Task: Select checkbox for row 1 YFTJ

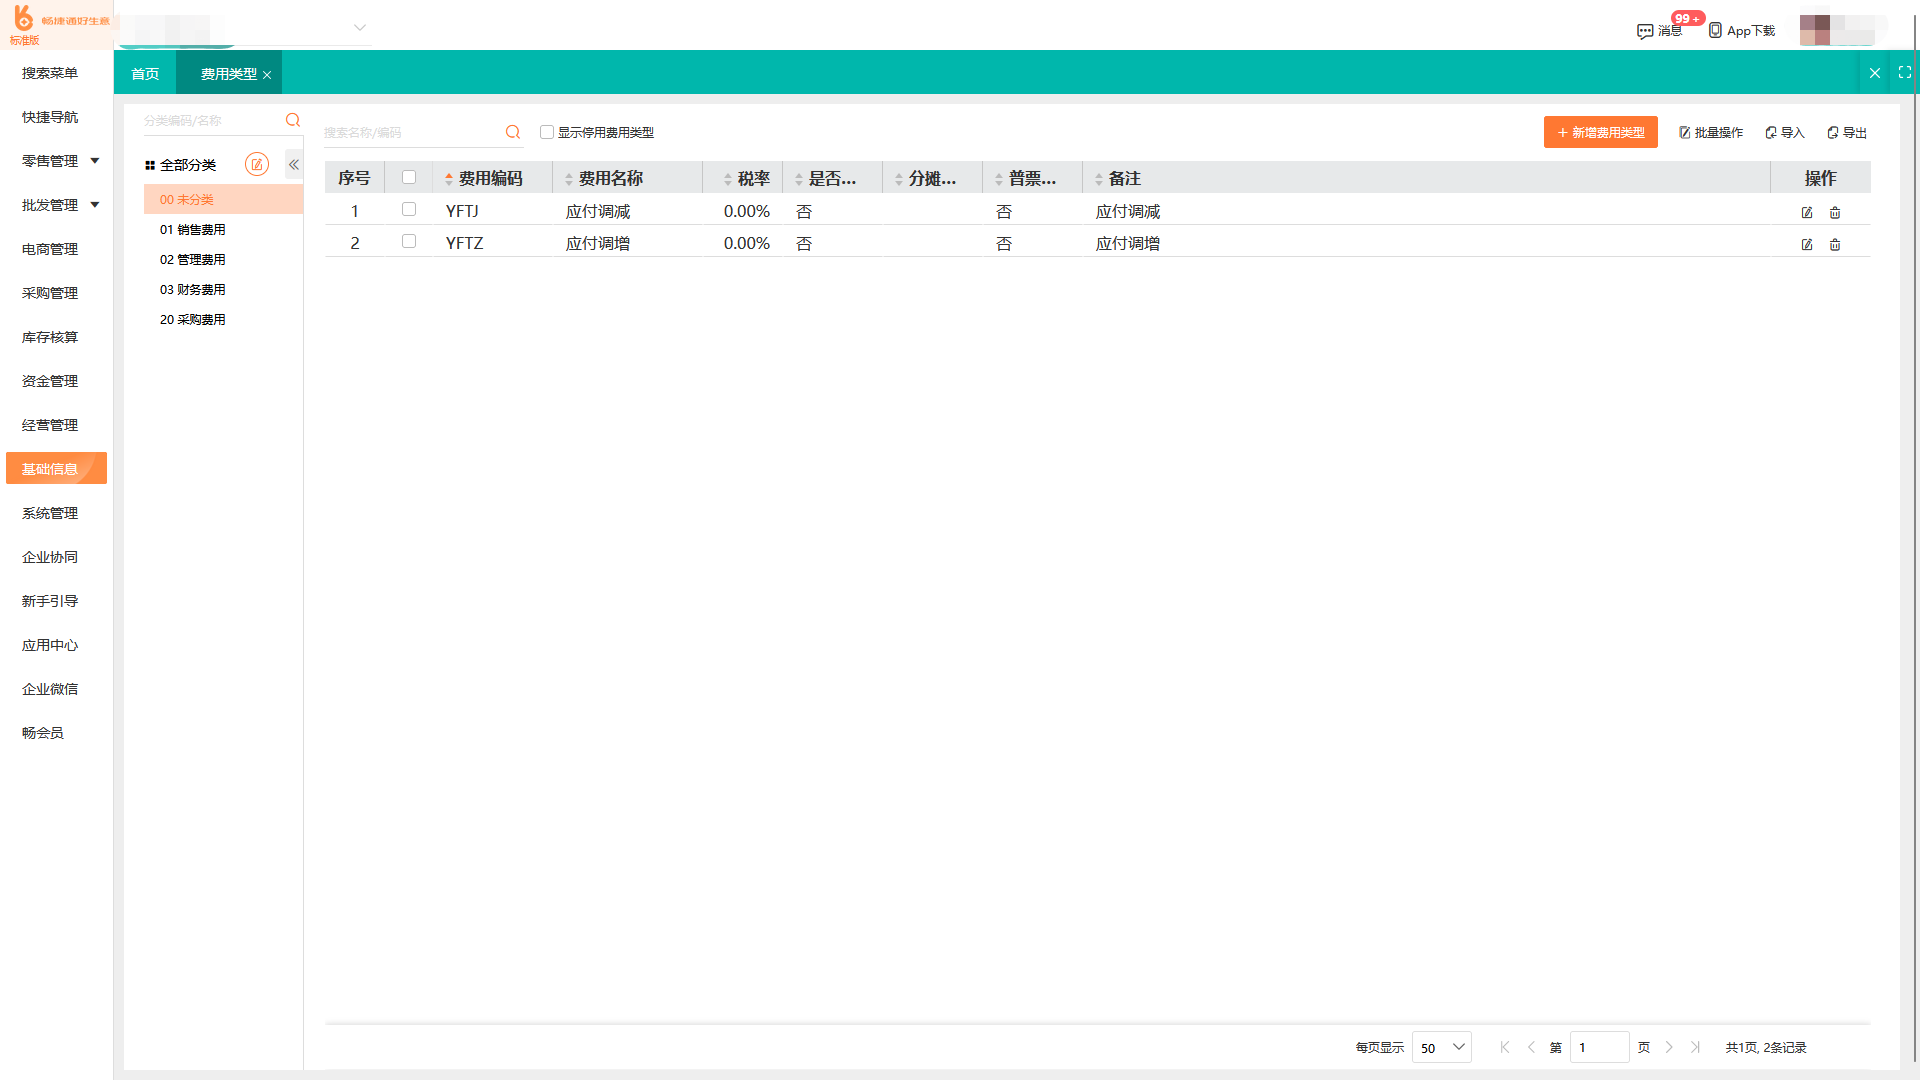Action: point(409,210)
